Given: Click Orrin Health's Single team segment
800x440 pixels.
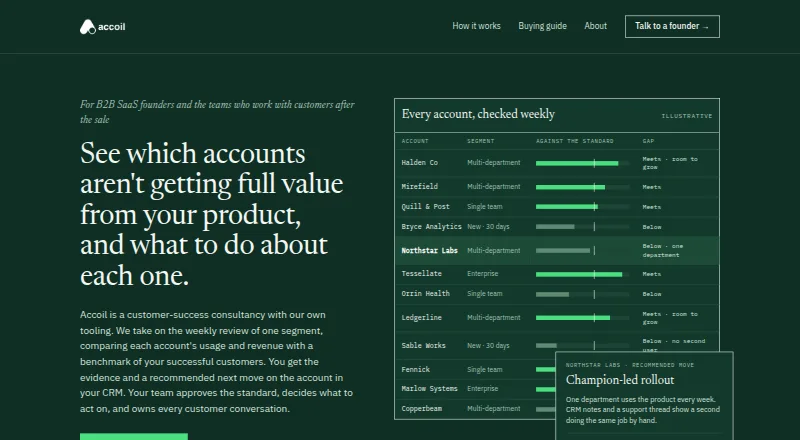Looking at the screenshot, I should pyautogui.click(x=485, y=294).
